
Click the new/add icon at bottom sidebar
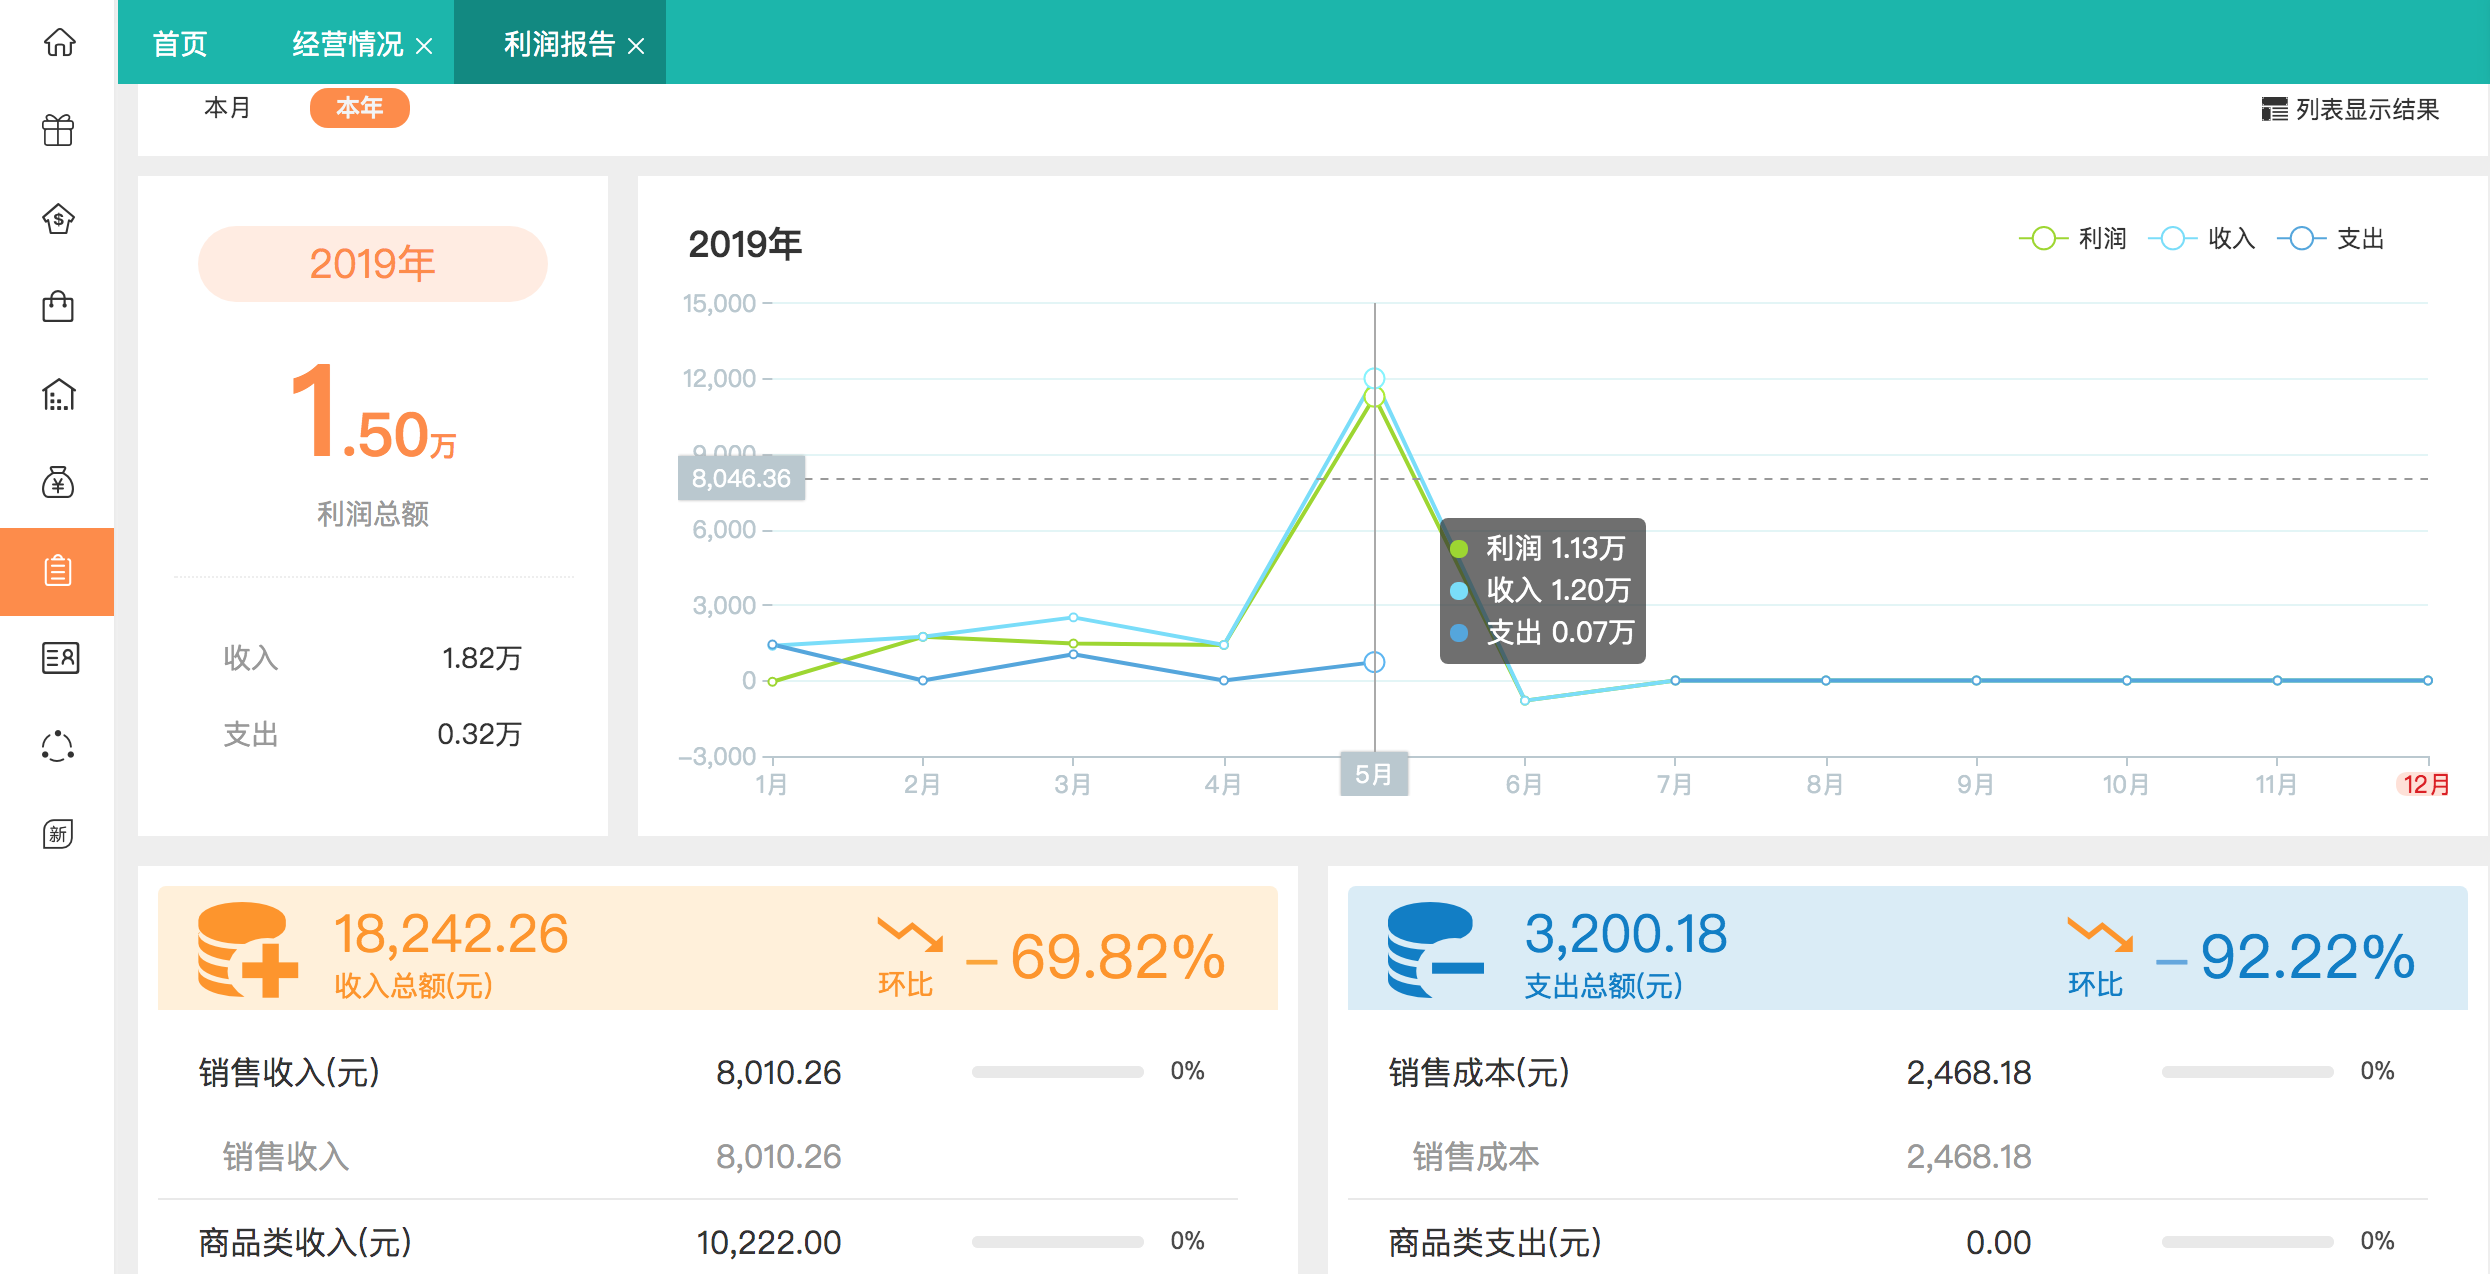point(58,834)
